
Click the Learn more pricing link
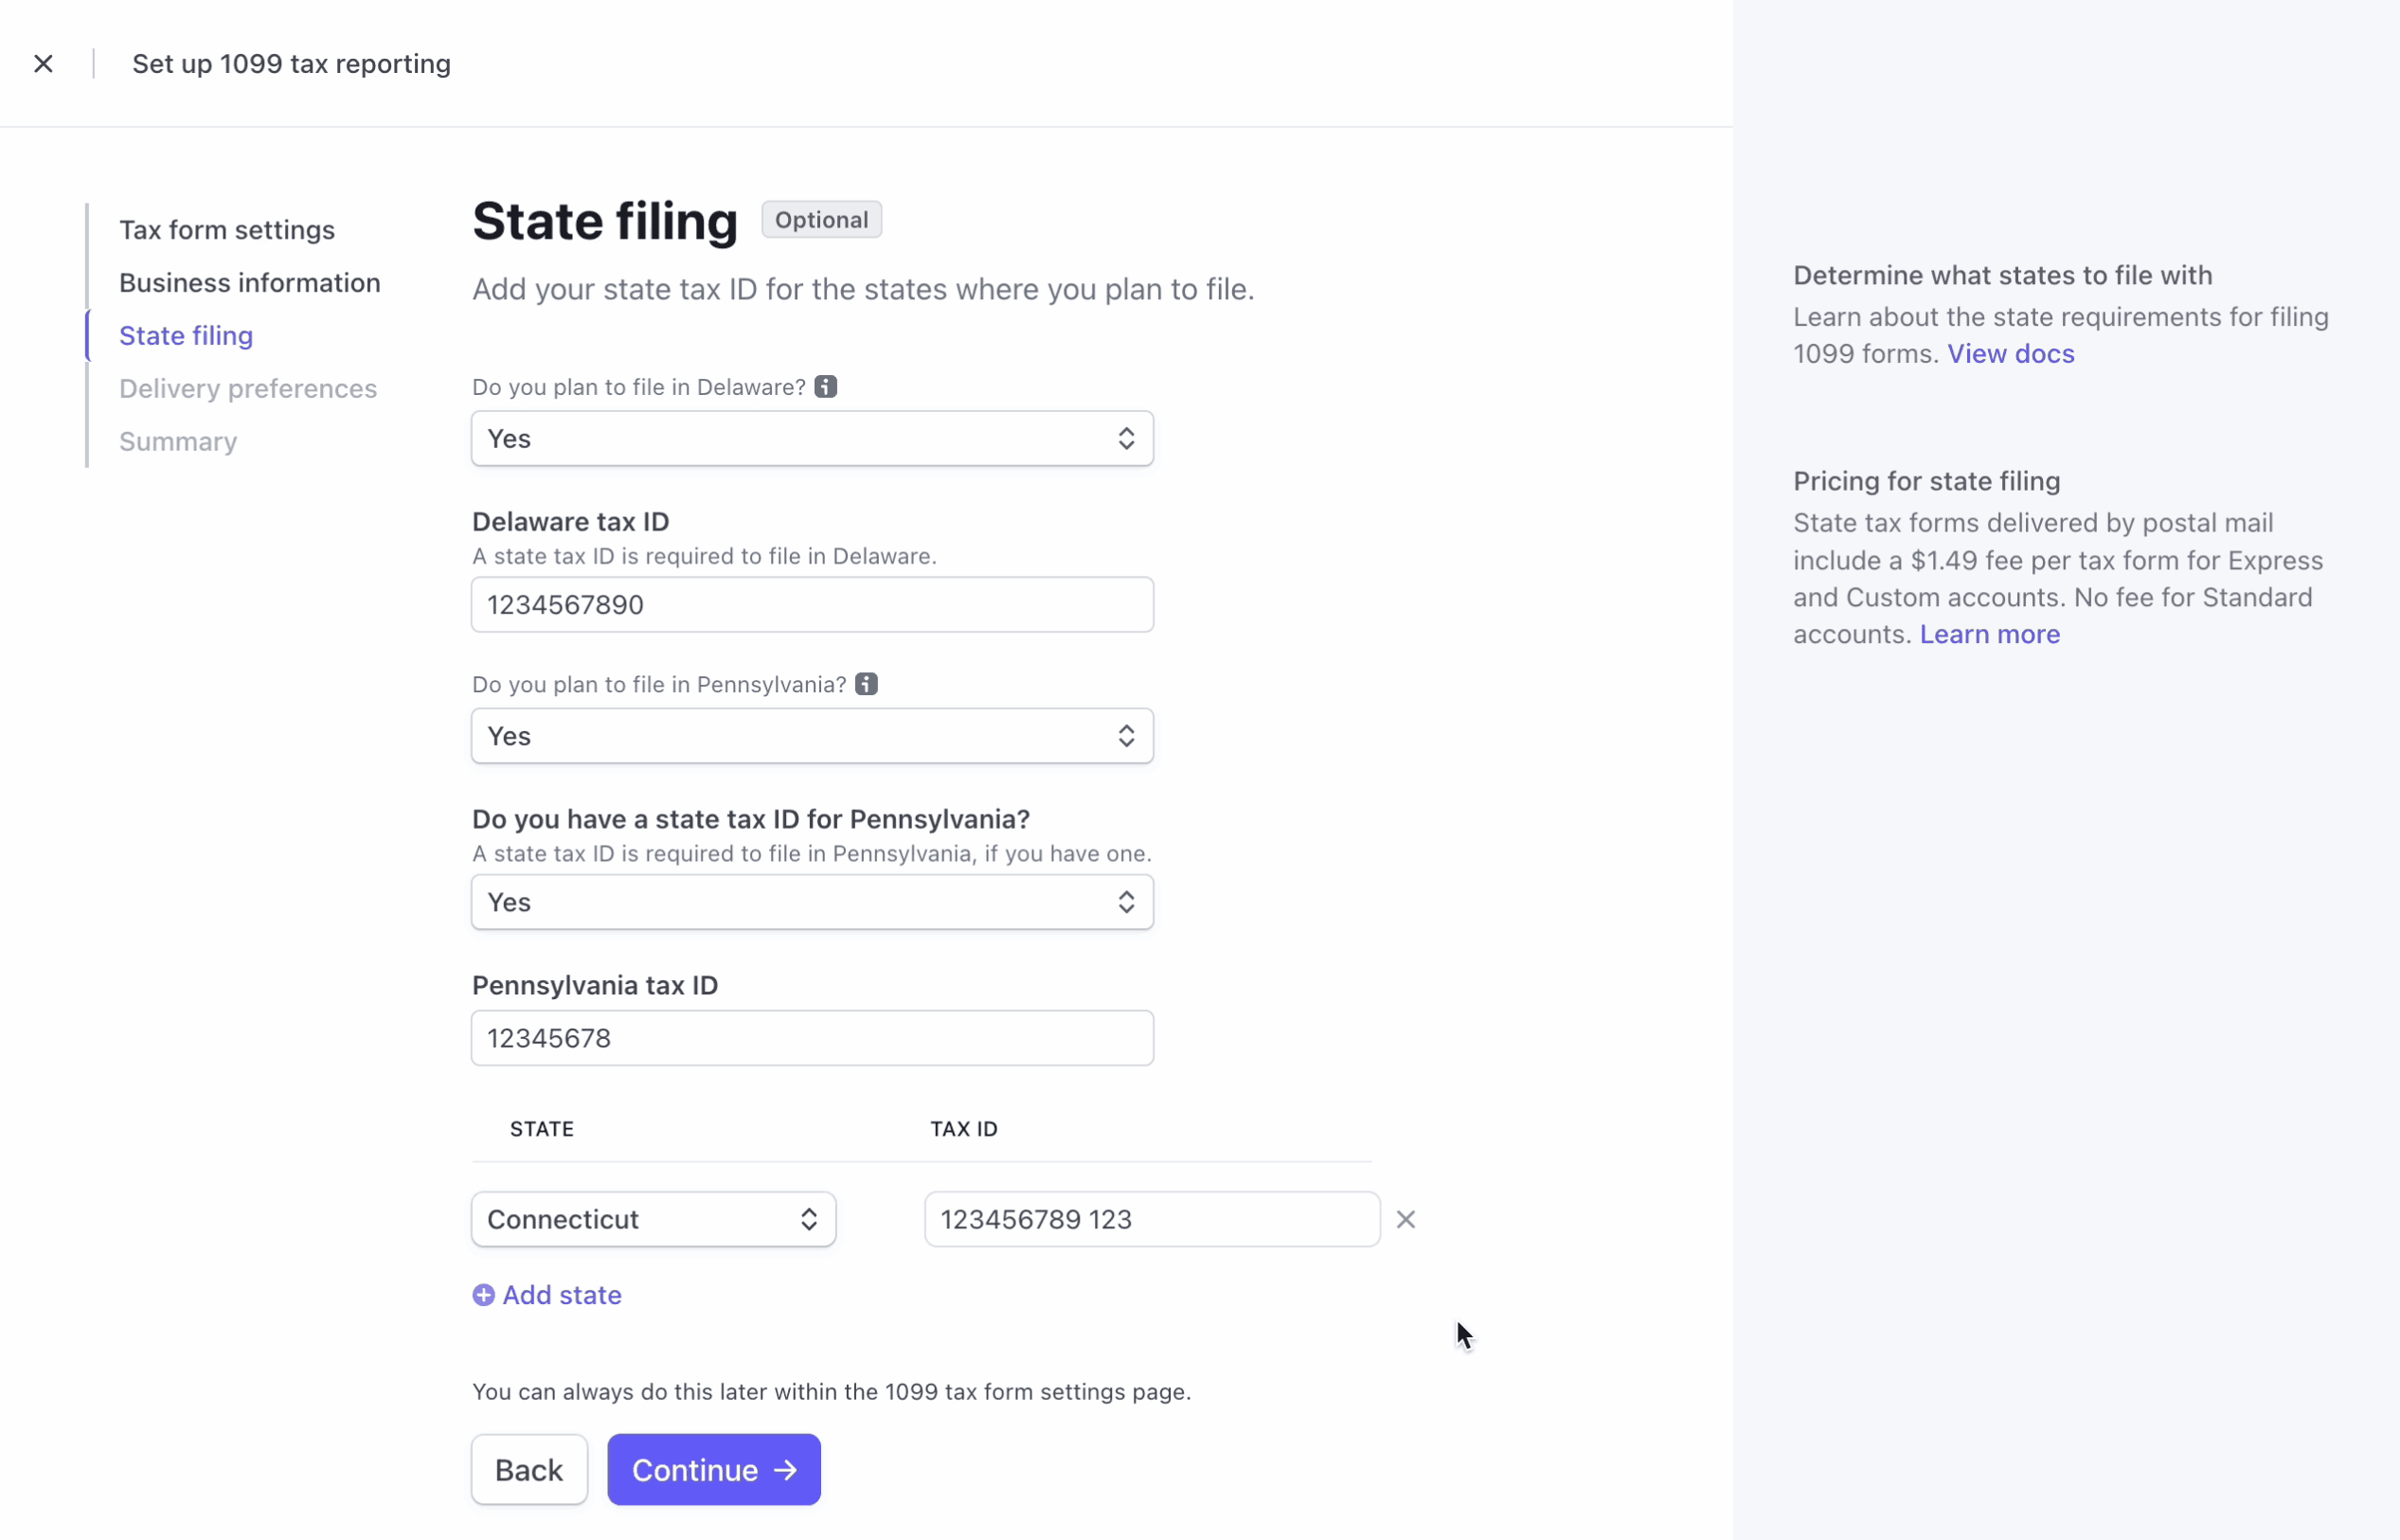click(x=1989, y=634)
